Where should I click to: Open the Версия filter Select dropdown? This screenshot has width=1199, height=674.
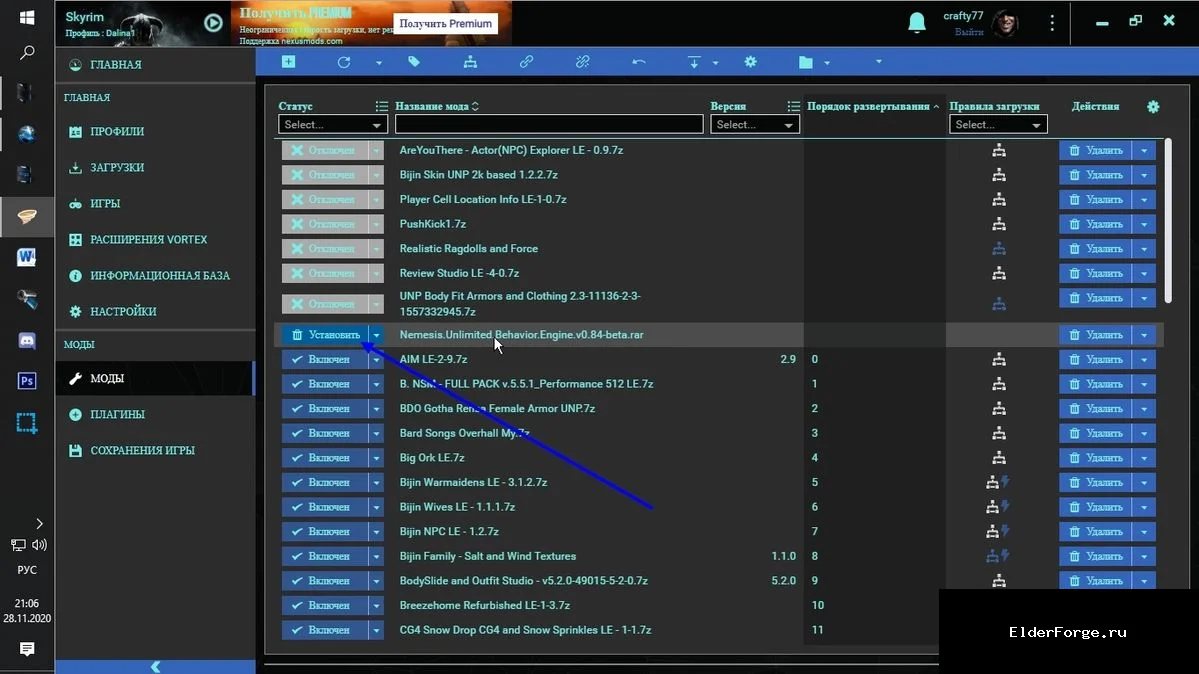pos(754,125)
